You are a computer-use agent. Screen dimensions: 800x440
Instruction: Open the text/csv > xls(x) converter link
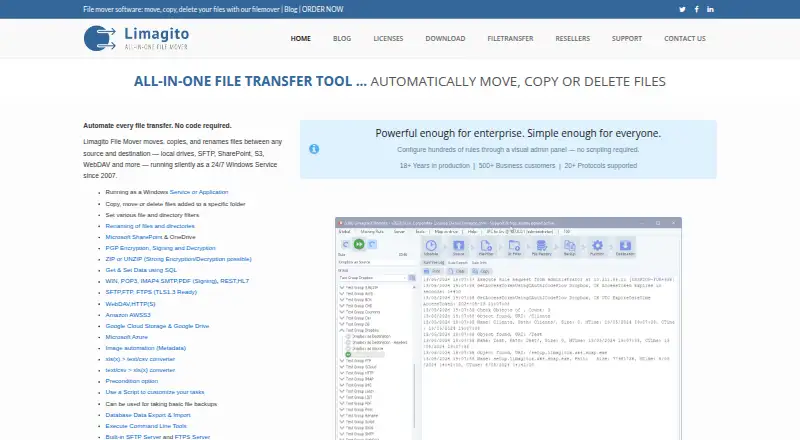pyautogui.click(x=140, y=370)
